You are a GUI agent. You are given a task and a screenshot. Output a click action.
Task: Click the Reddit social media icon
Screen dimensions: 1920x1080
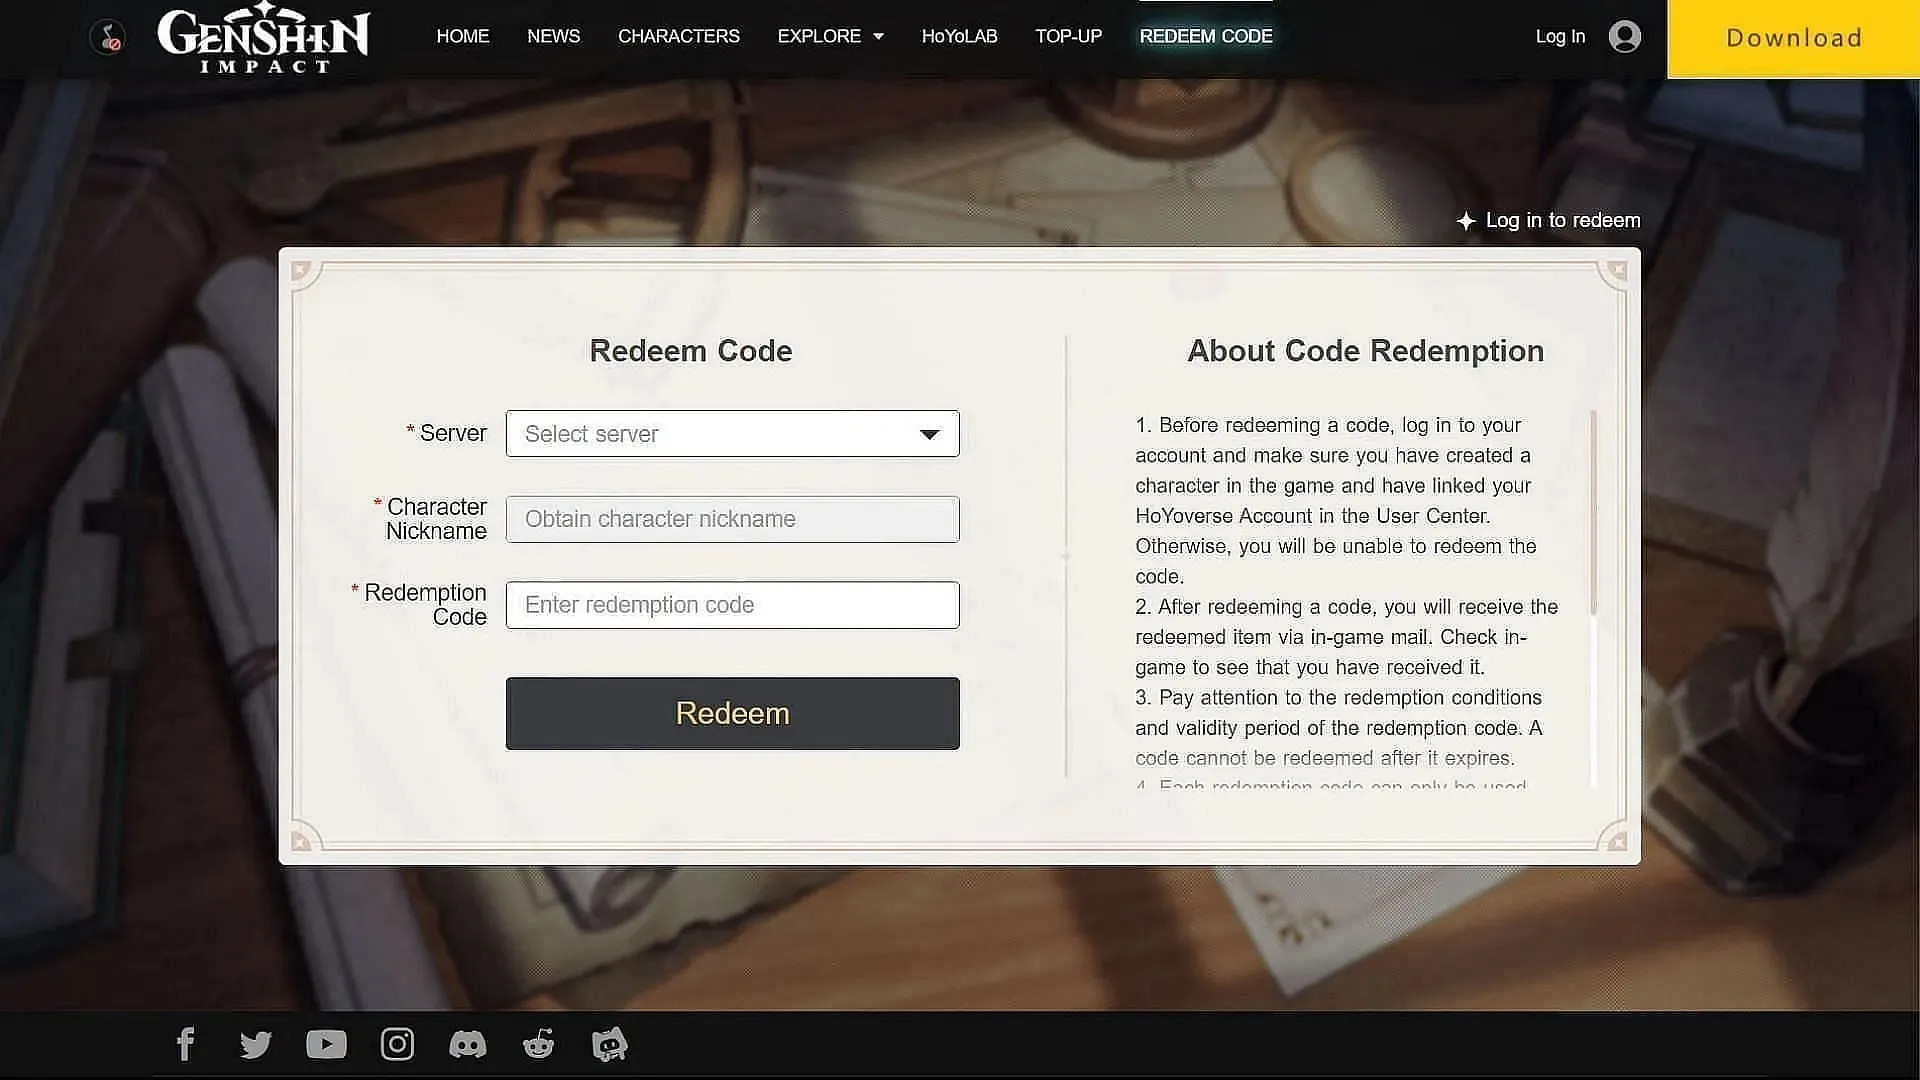click(x=538, y=1043)
